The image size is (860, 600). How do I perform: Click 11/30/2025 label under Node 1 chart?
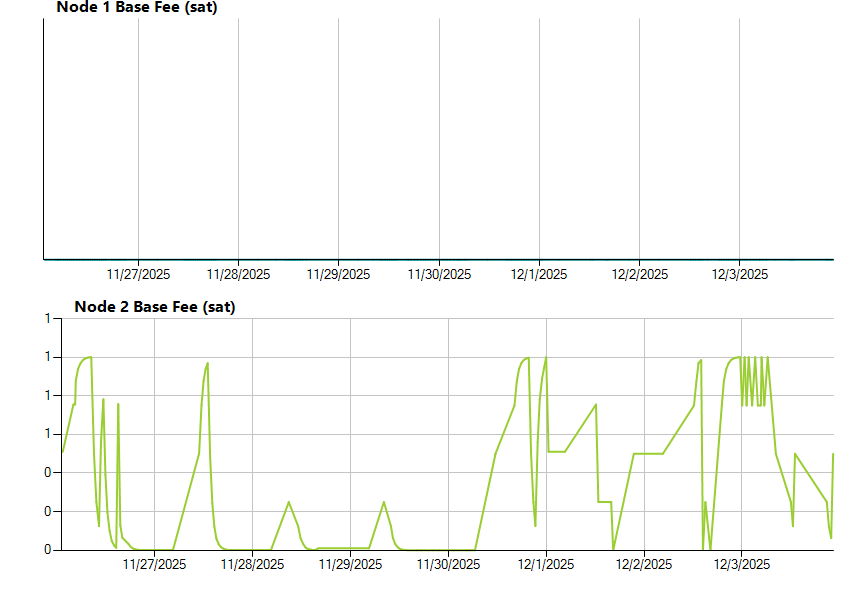click(x=439, y=274)
